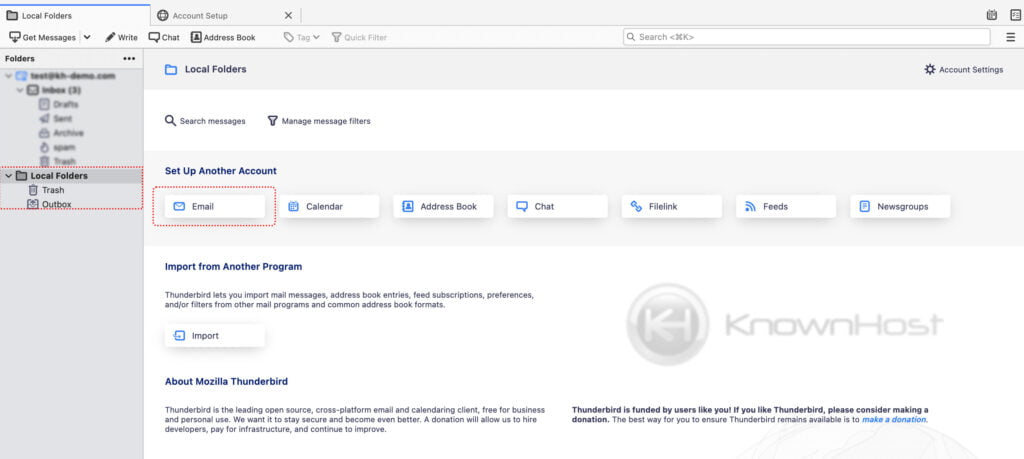Open the hamburger application menu
Viewport: 1024px width, 459px height.
[1010, 37]
